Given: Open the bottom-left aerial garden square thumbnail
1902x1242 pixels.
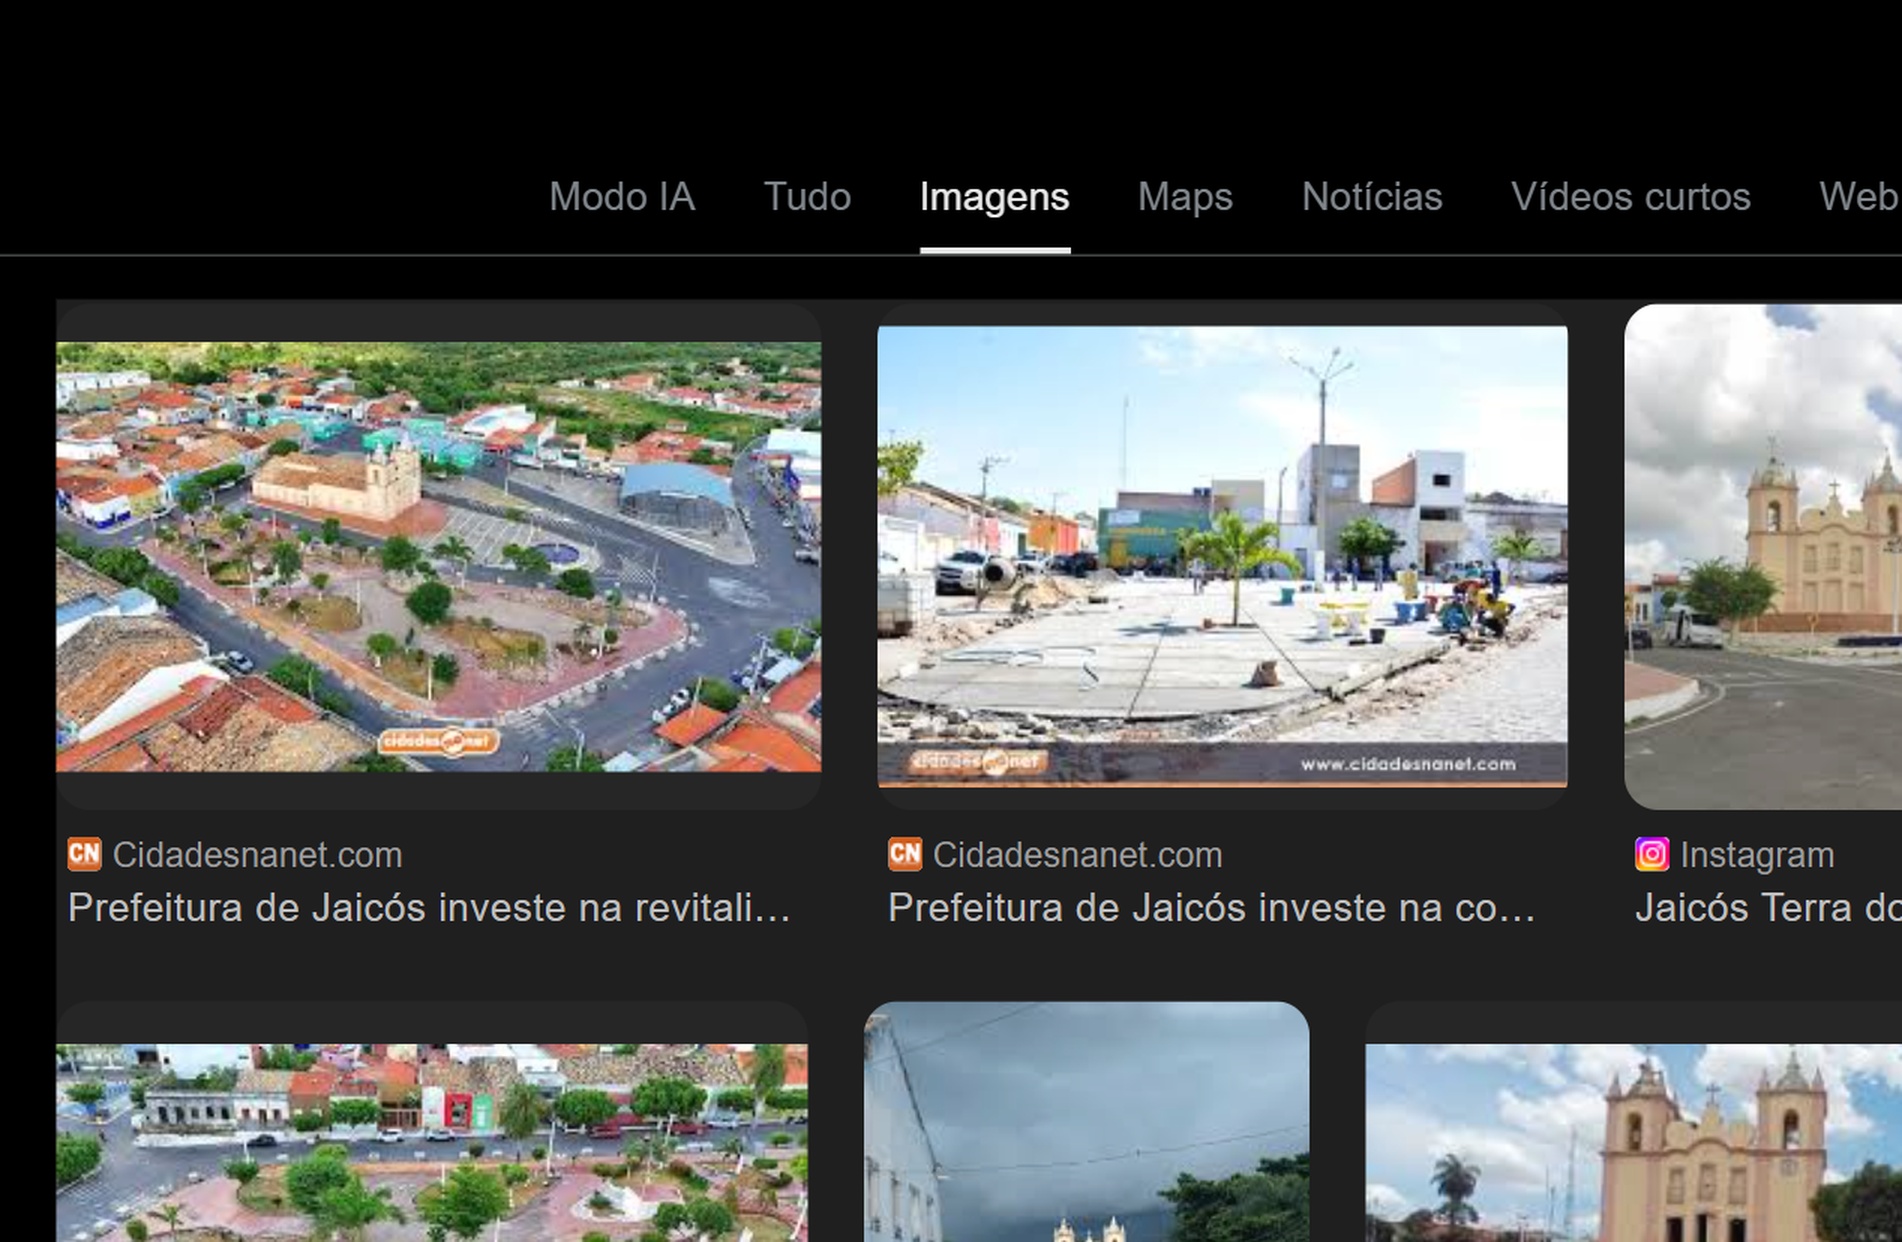Looking at the screenshot, I should [432, 1140].
